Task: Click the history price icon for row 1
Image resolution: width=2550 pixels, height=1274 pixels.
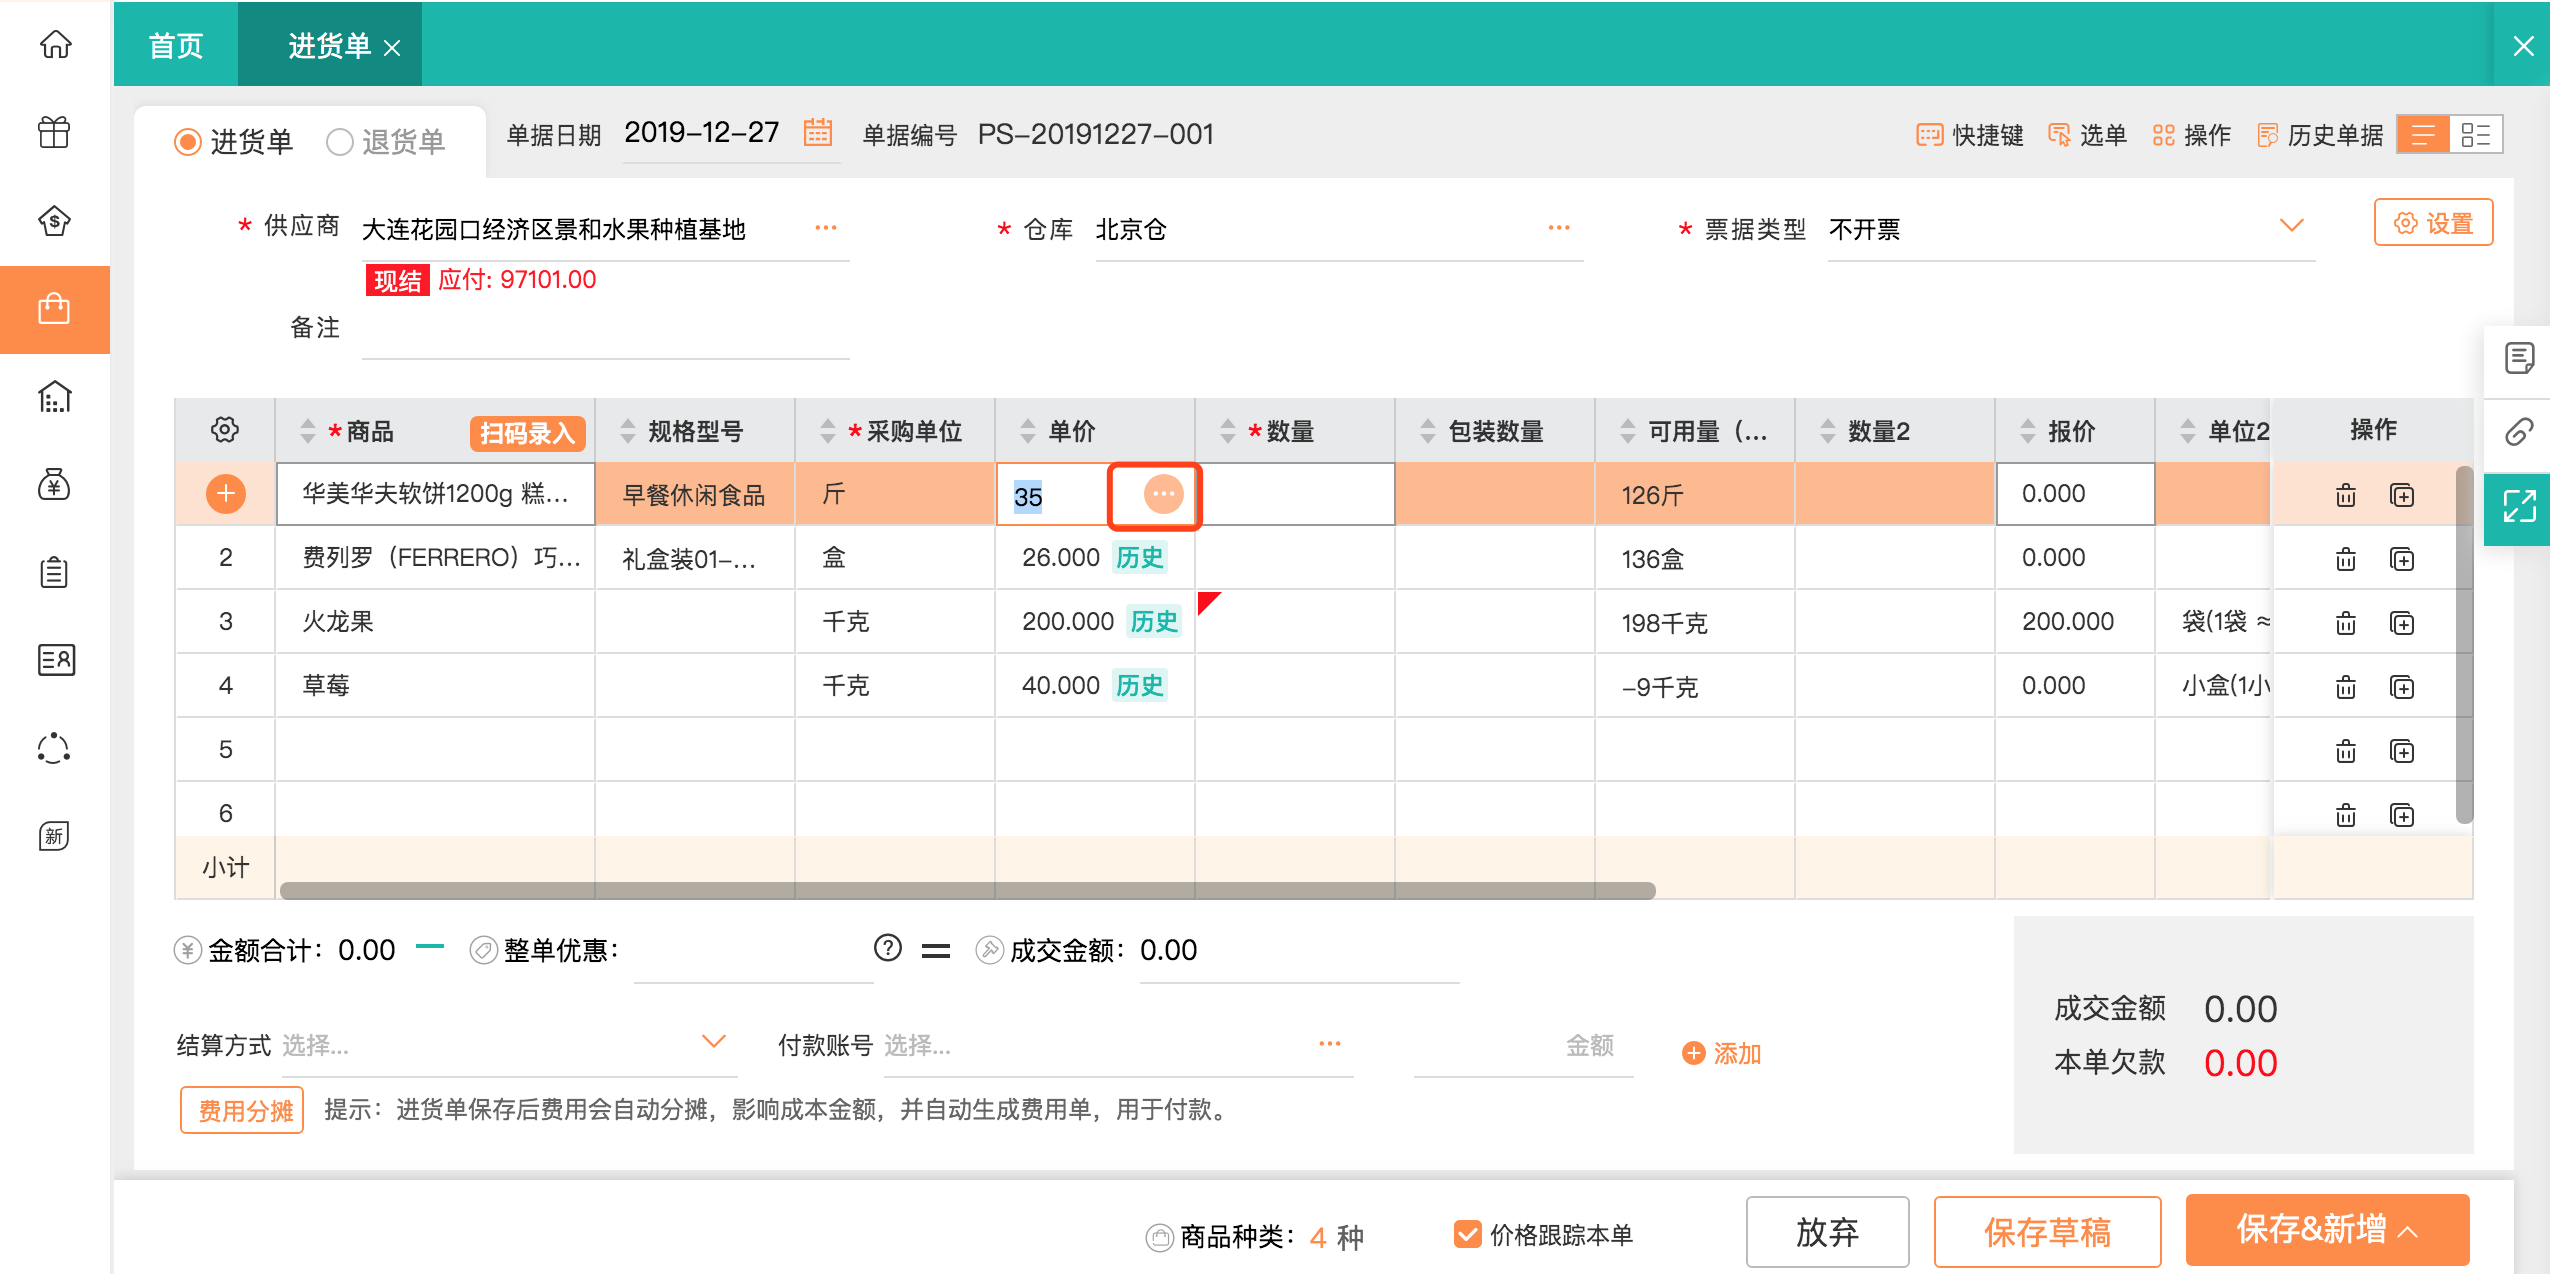Action: click(1160, 495)
